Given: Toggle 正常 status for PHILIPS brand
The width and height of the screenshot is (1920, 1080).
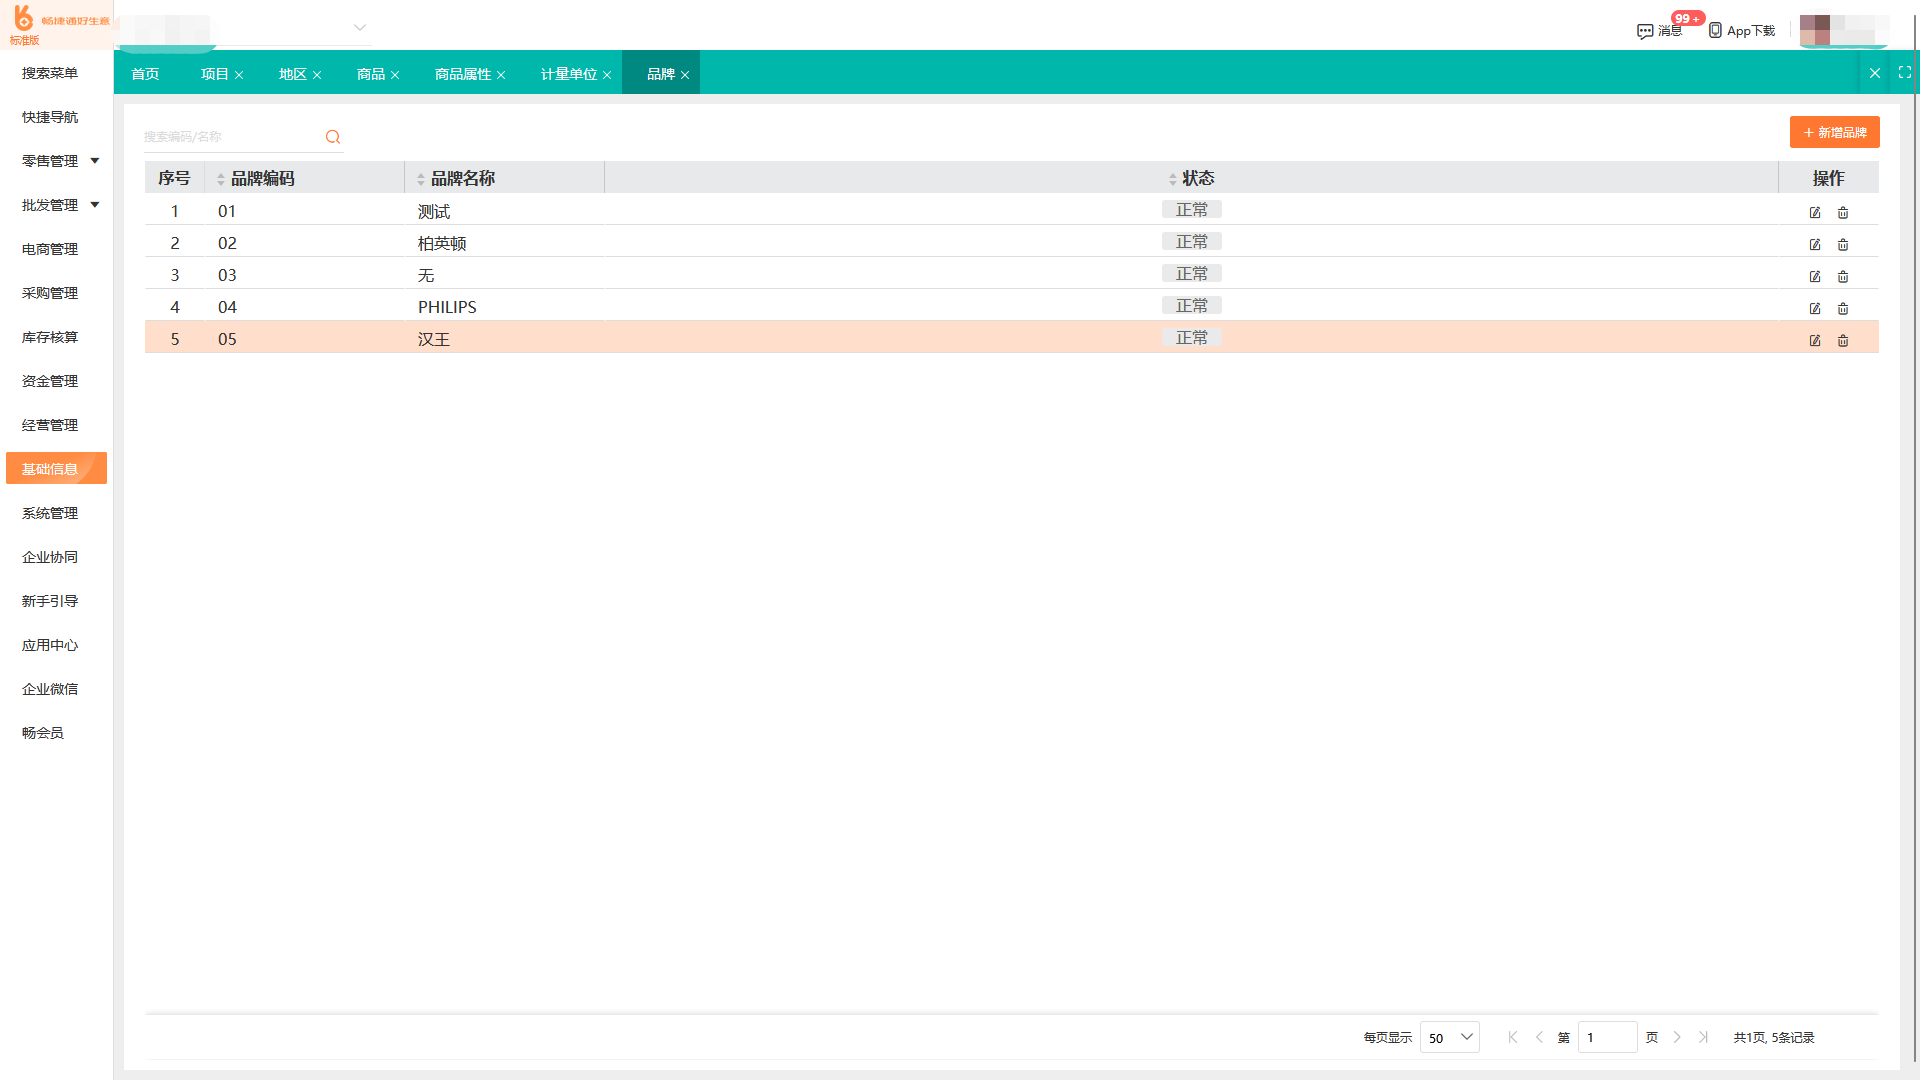Looking at the screenshot, I should (1191, 306).
